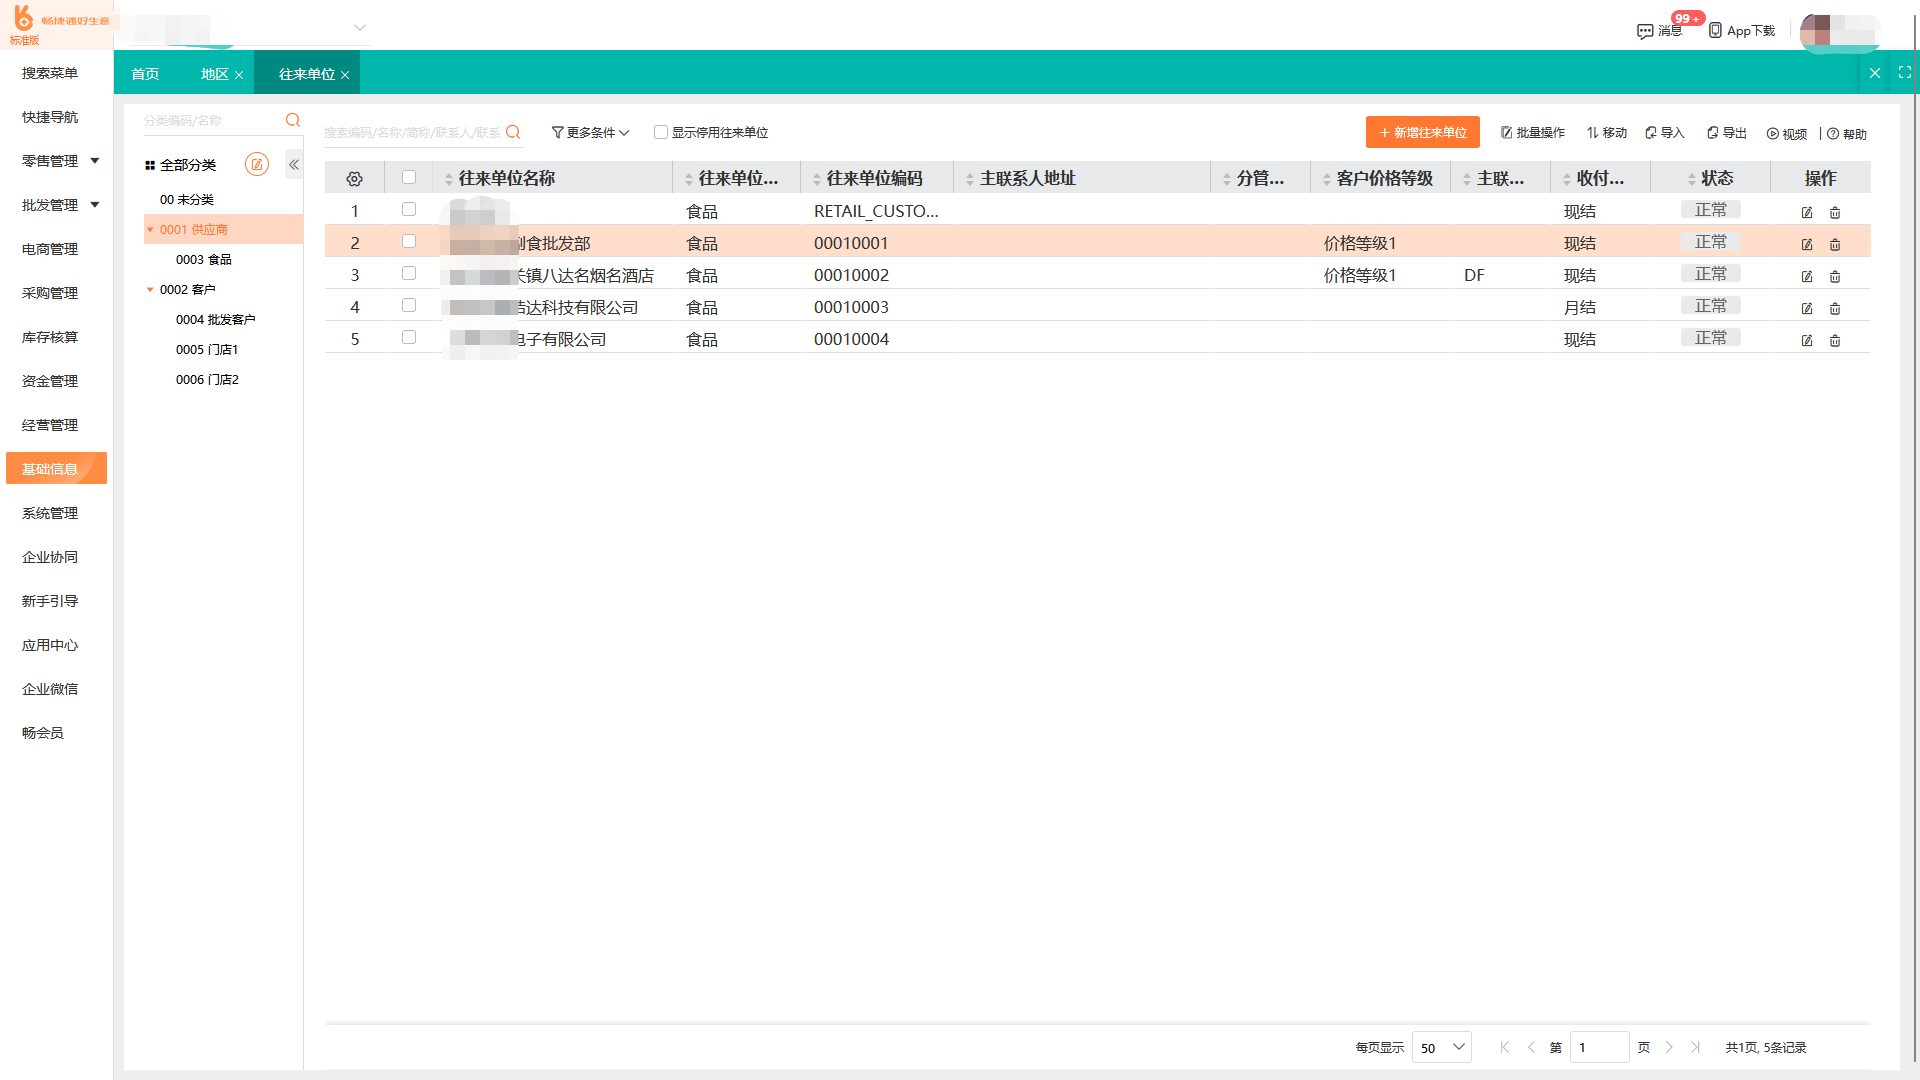Click the delete icon for row 5
Viewport: 1920px width, 1080px height.
[x=1834, y=339]
